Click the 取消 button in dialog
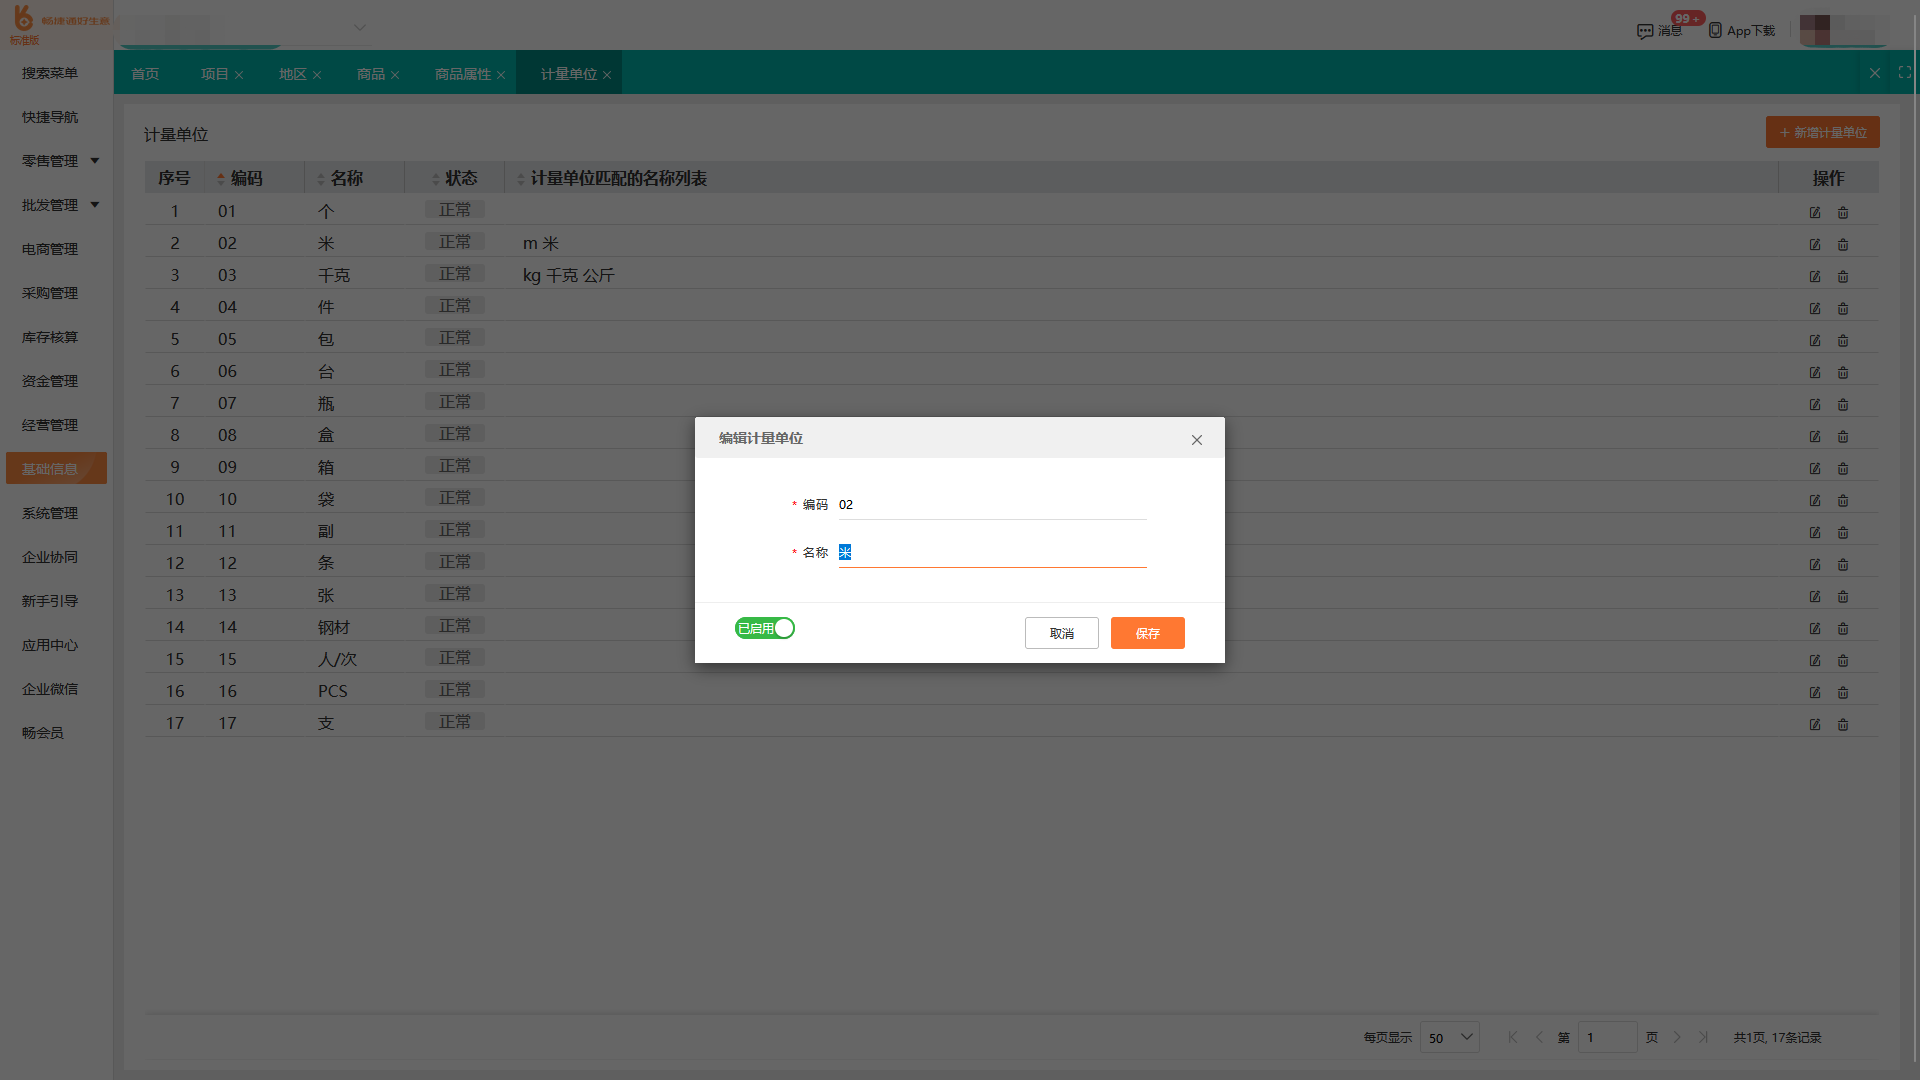 click(x=1062, y=633)
